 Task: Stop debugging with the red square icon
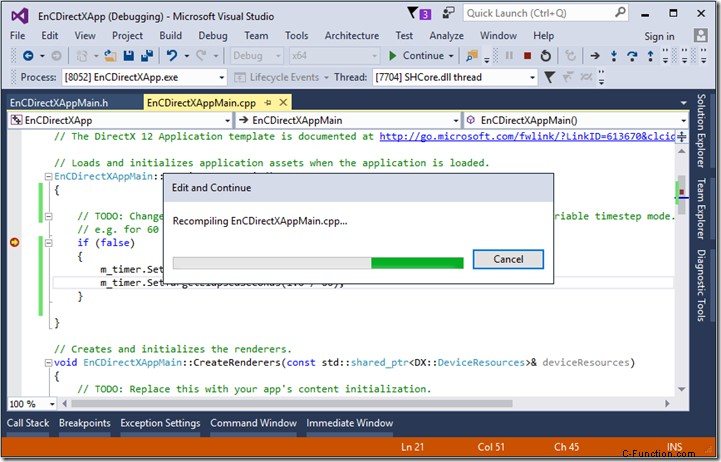(x=526, y=56)
